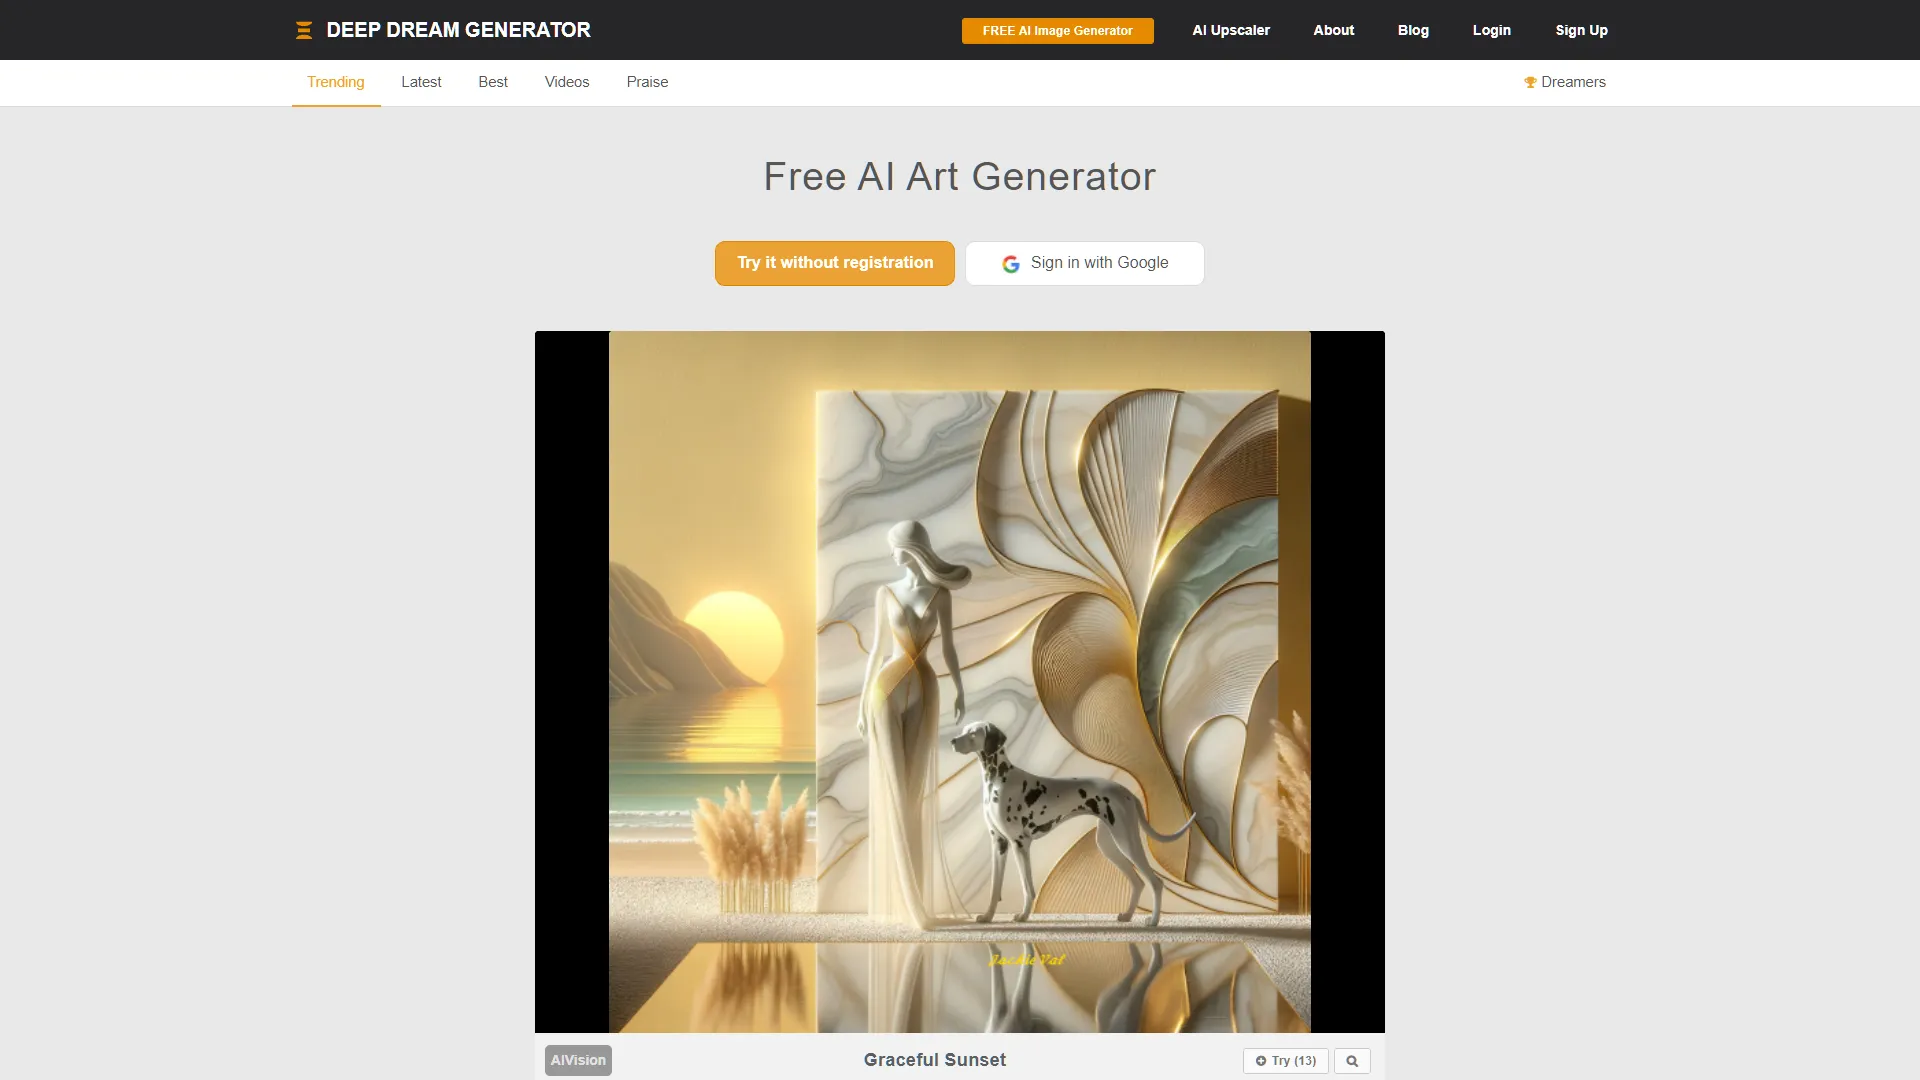This screenshot has width=1920, height=1080.
Task: Click Sign in with Google button
Action: tap(1085, 262)
